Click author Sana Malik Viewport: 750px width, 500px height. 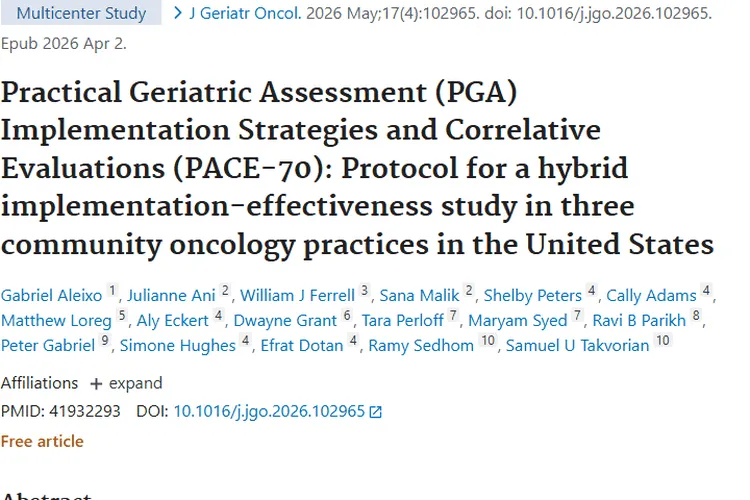[x=419, y=295]
